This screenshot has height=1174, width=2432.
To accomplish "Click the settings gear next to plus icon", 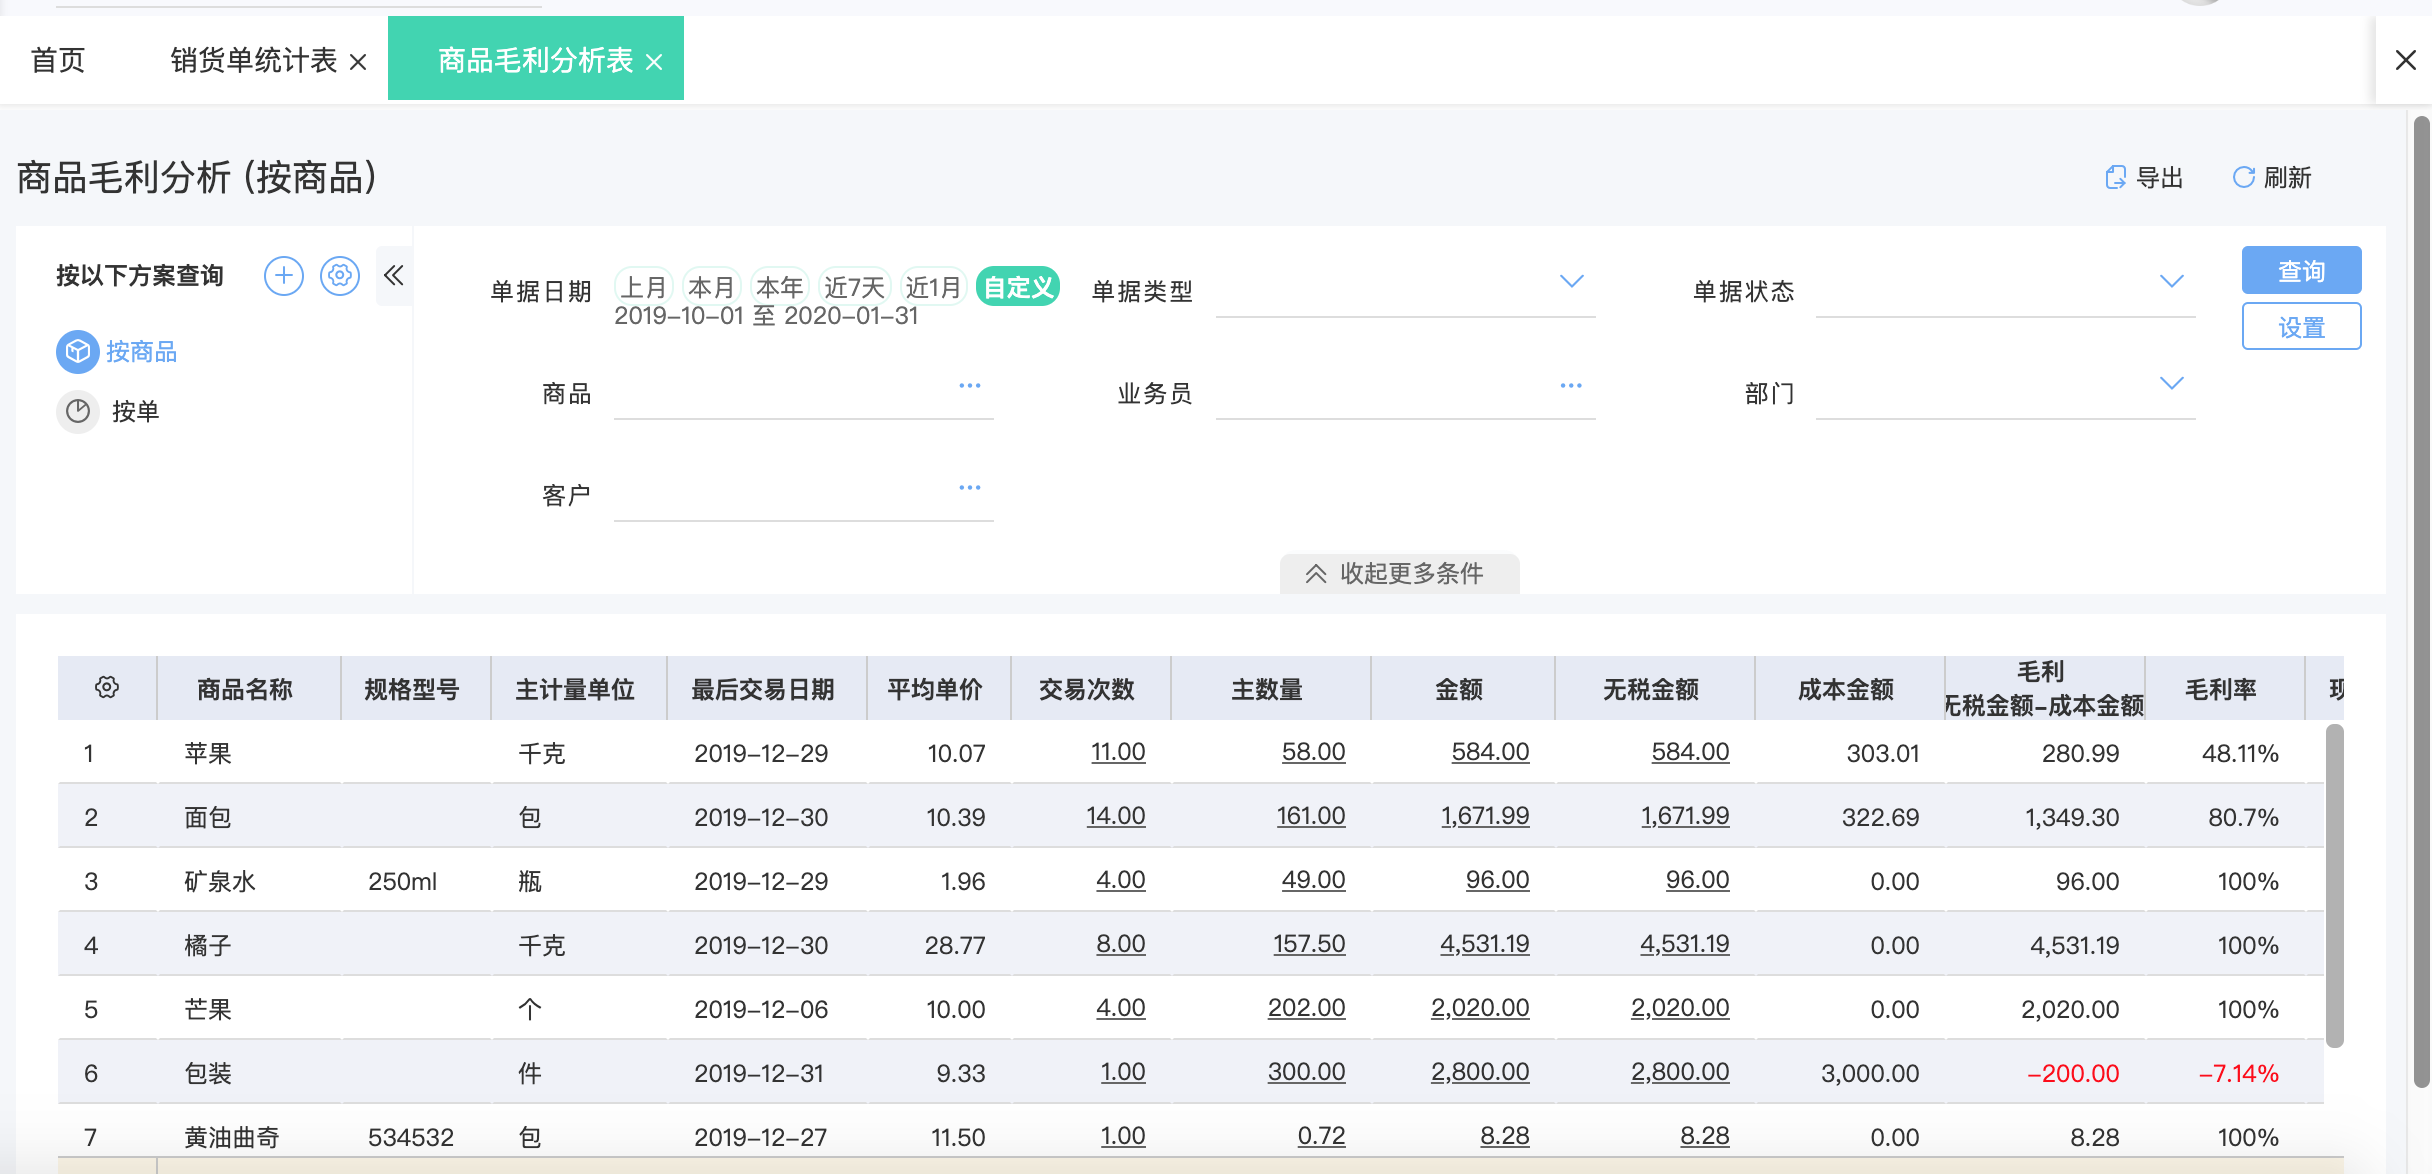I will (338, 276).
